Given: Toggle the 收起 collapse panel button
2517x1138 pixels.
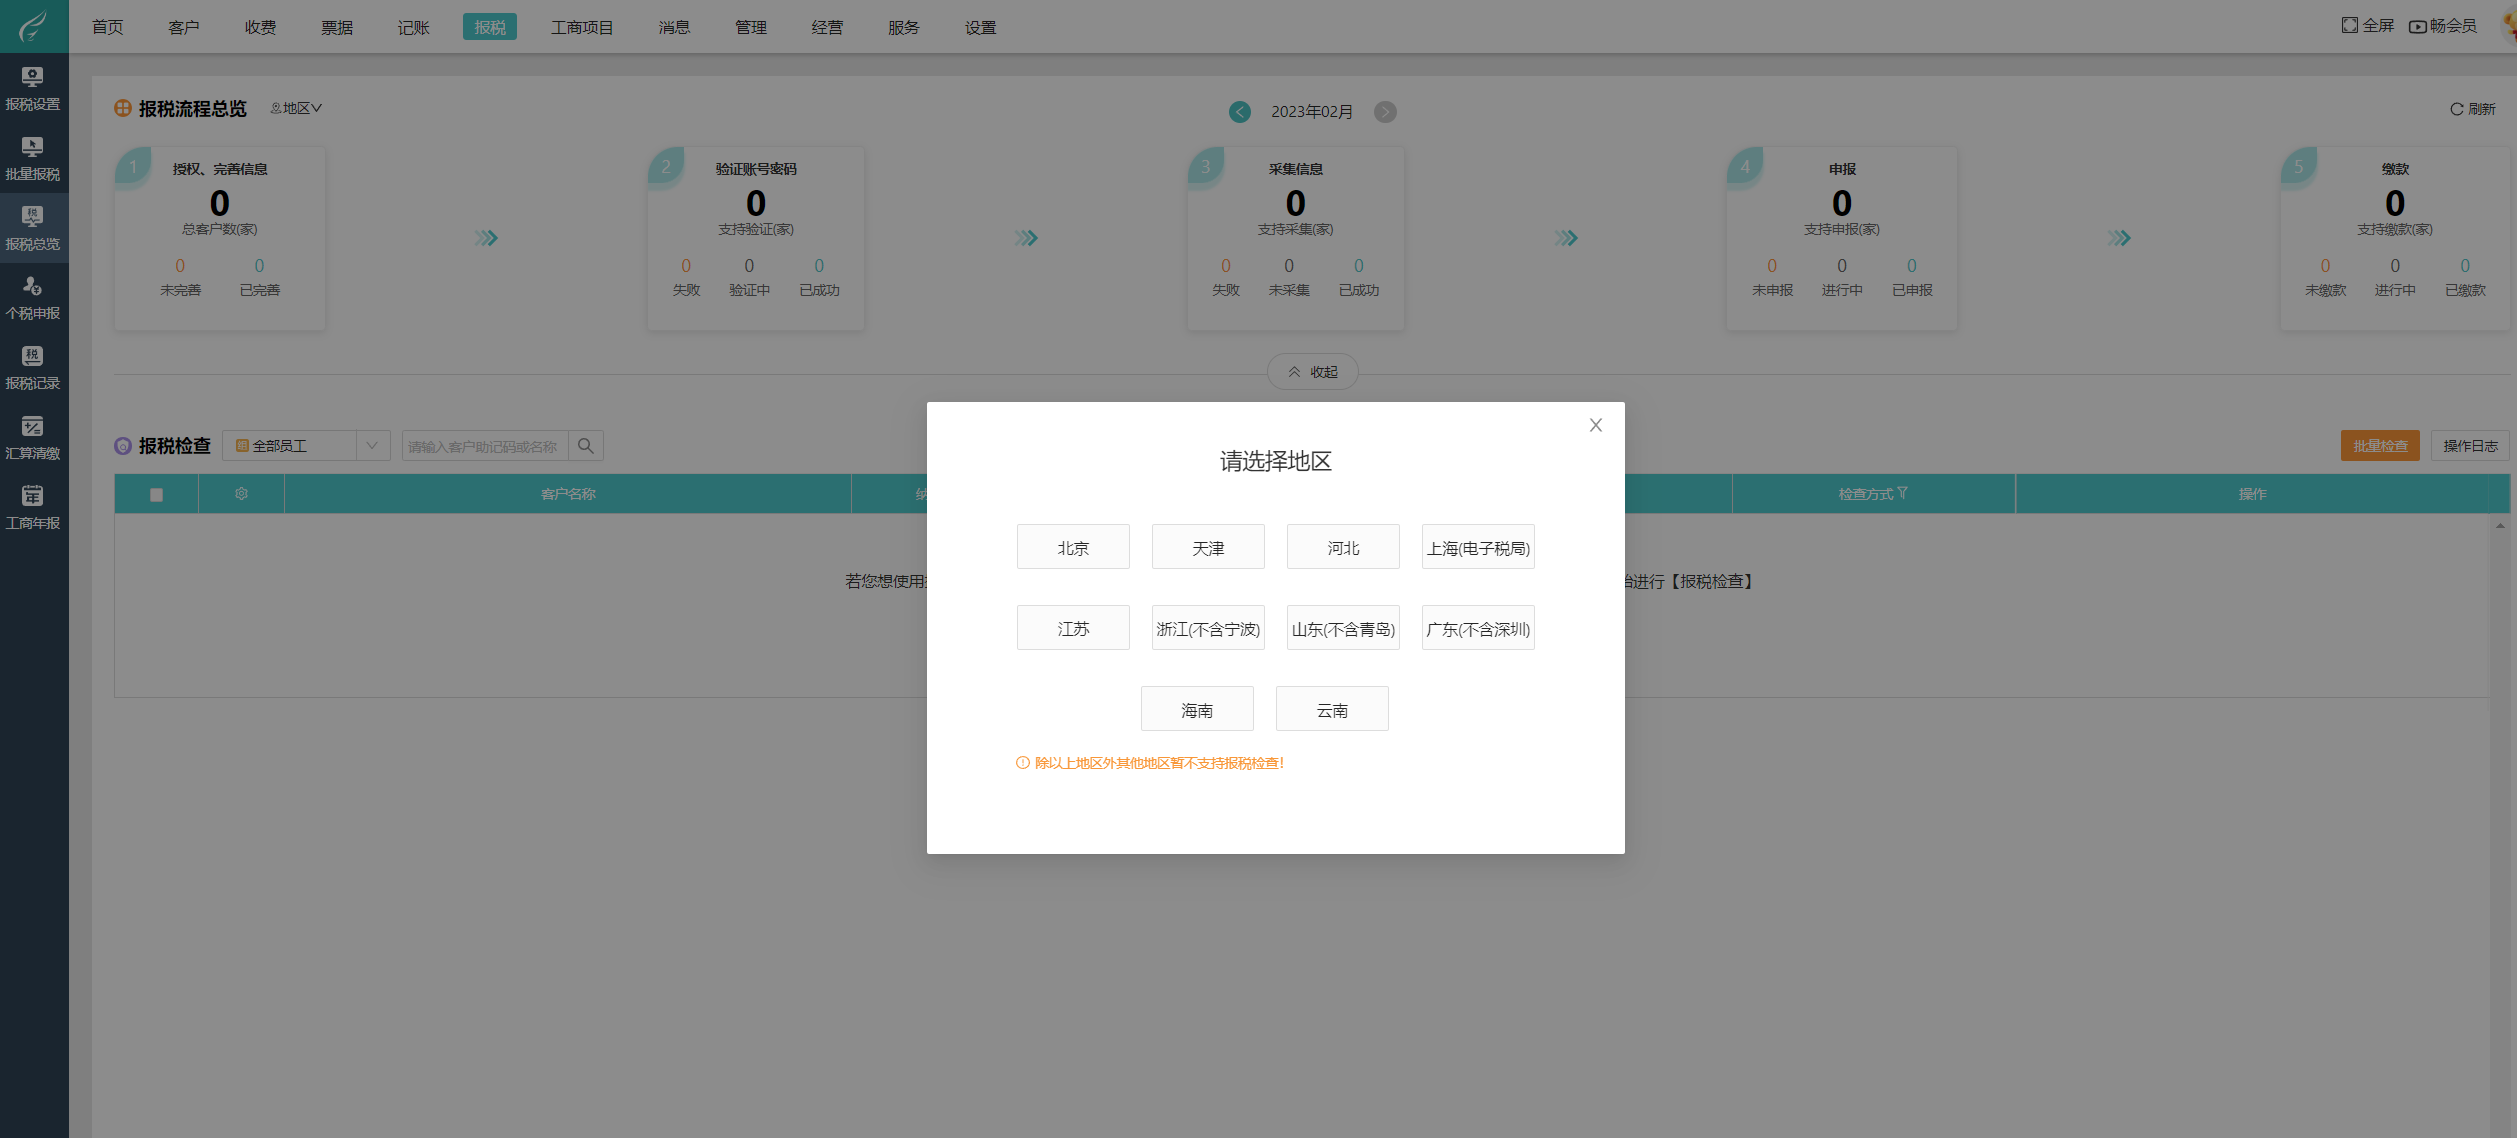Looking at the screenshot, I should click(x=1316, y=372).
